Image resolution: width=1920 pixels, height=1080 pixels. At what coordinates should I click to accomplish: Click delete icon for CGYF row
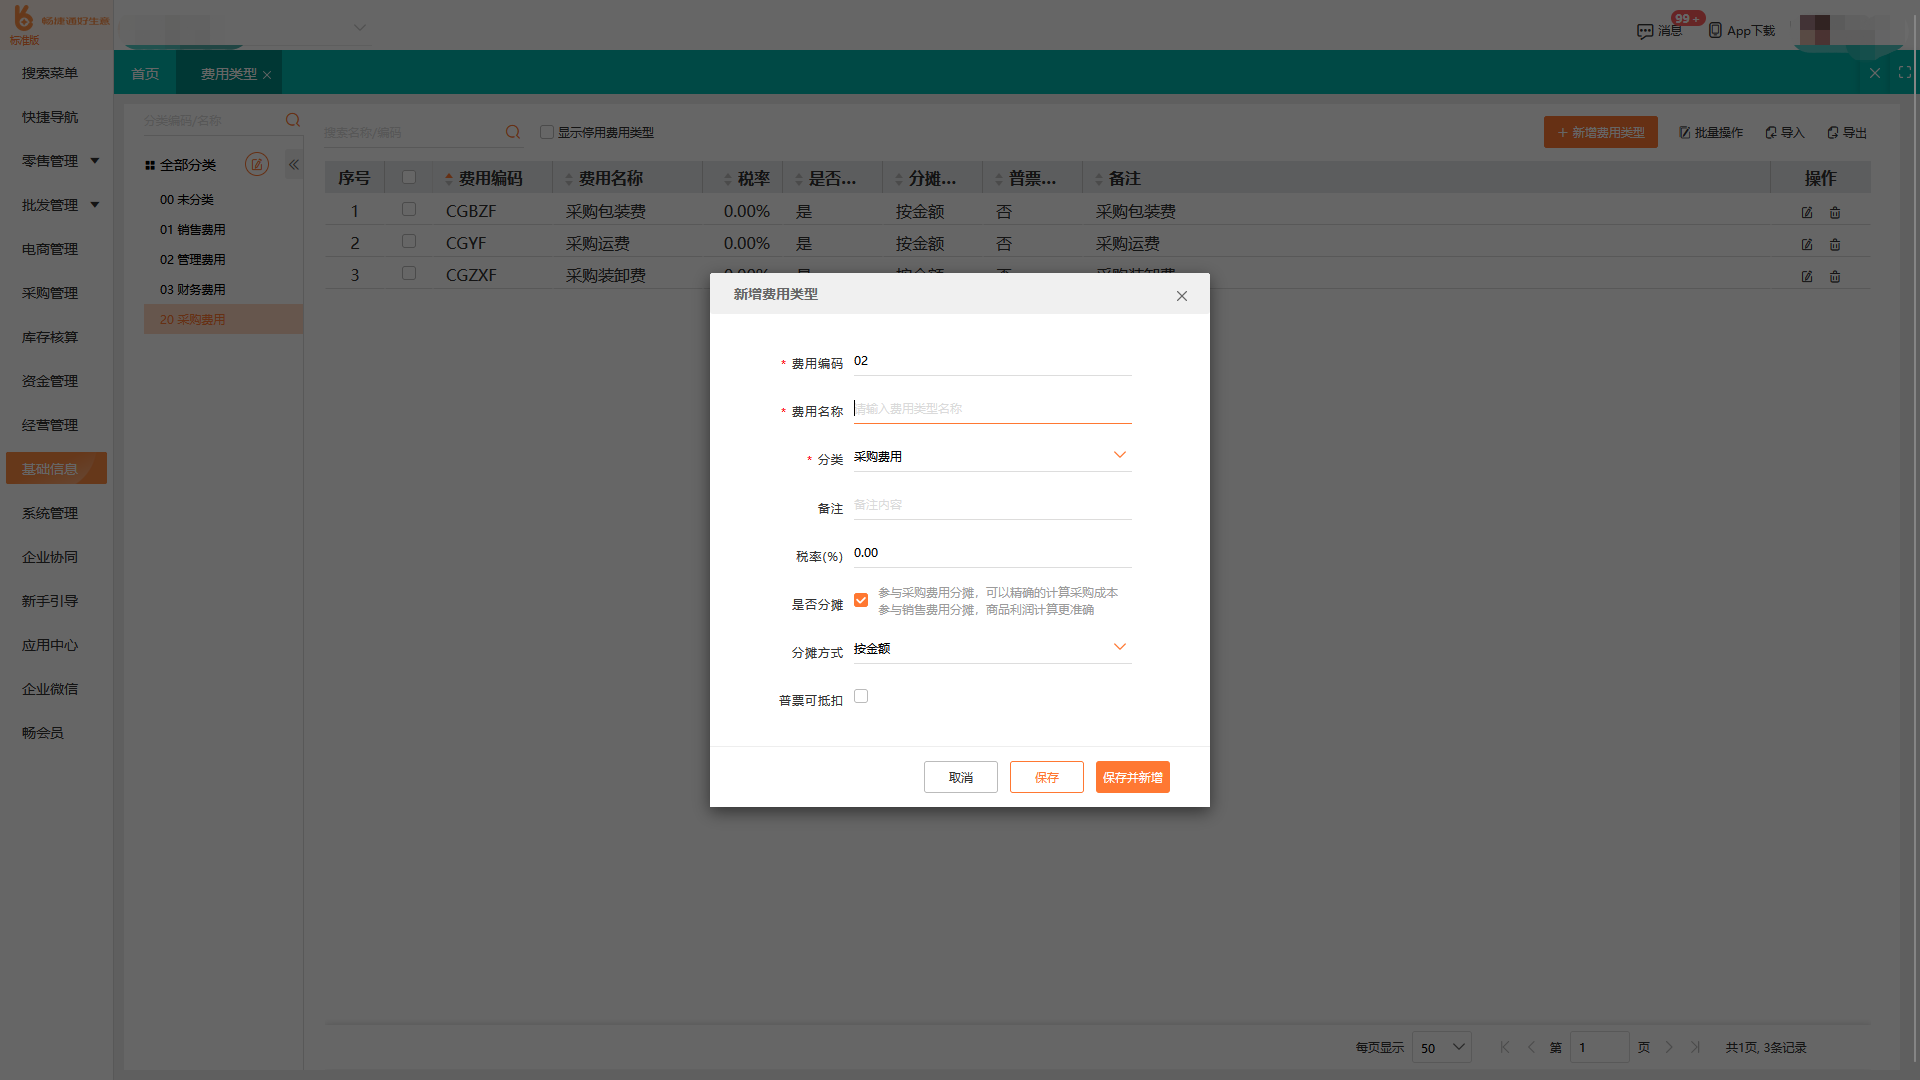pyautogui.click(x=1836, y=244)
